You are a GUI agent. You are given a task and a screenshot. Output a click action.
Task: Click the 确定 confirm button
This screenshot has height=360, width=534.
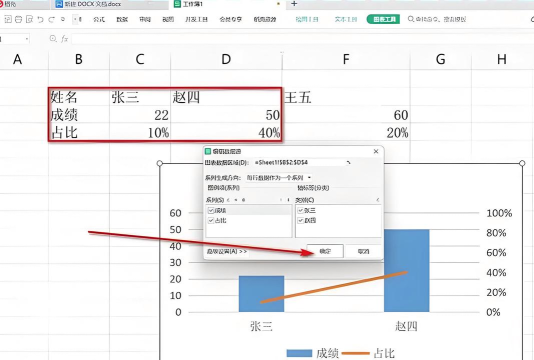pyautogui.click(x=325, y=251)
